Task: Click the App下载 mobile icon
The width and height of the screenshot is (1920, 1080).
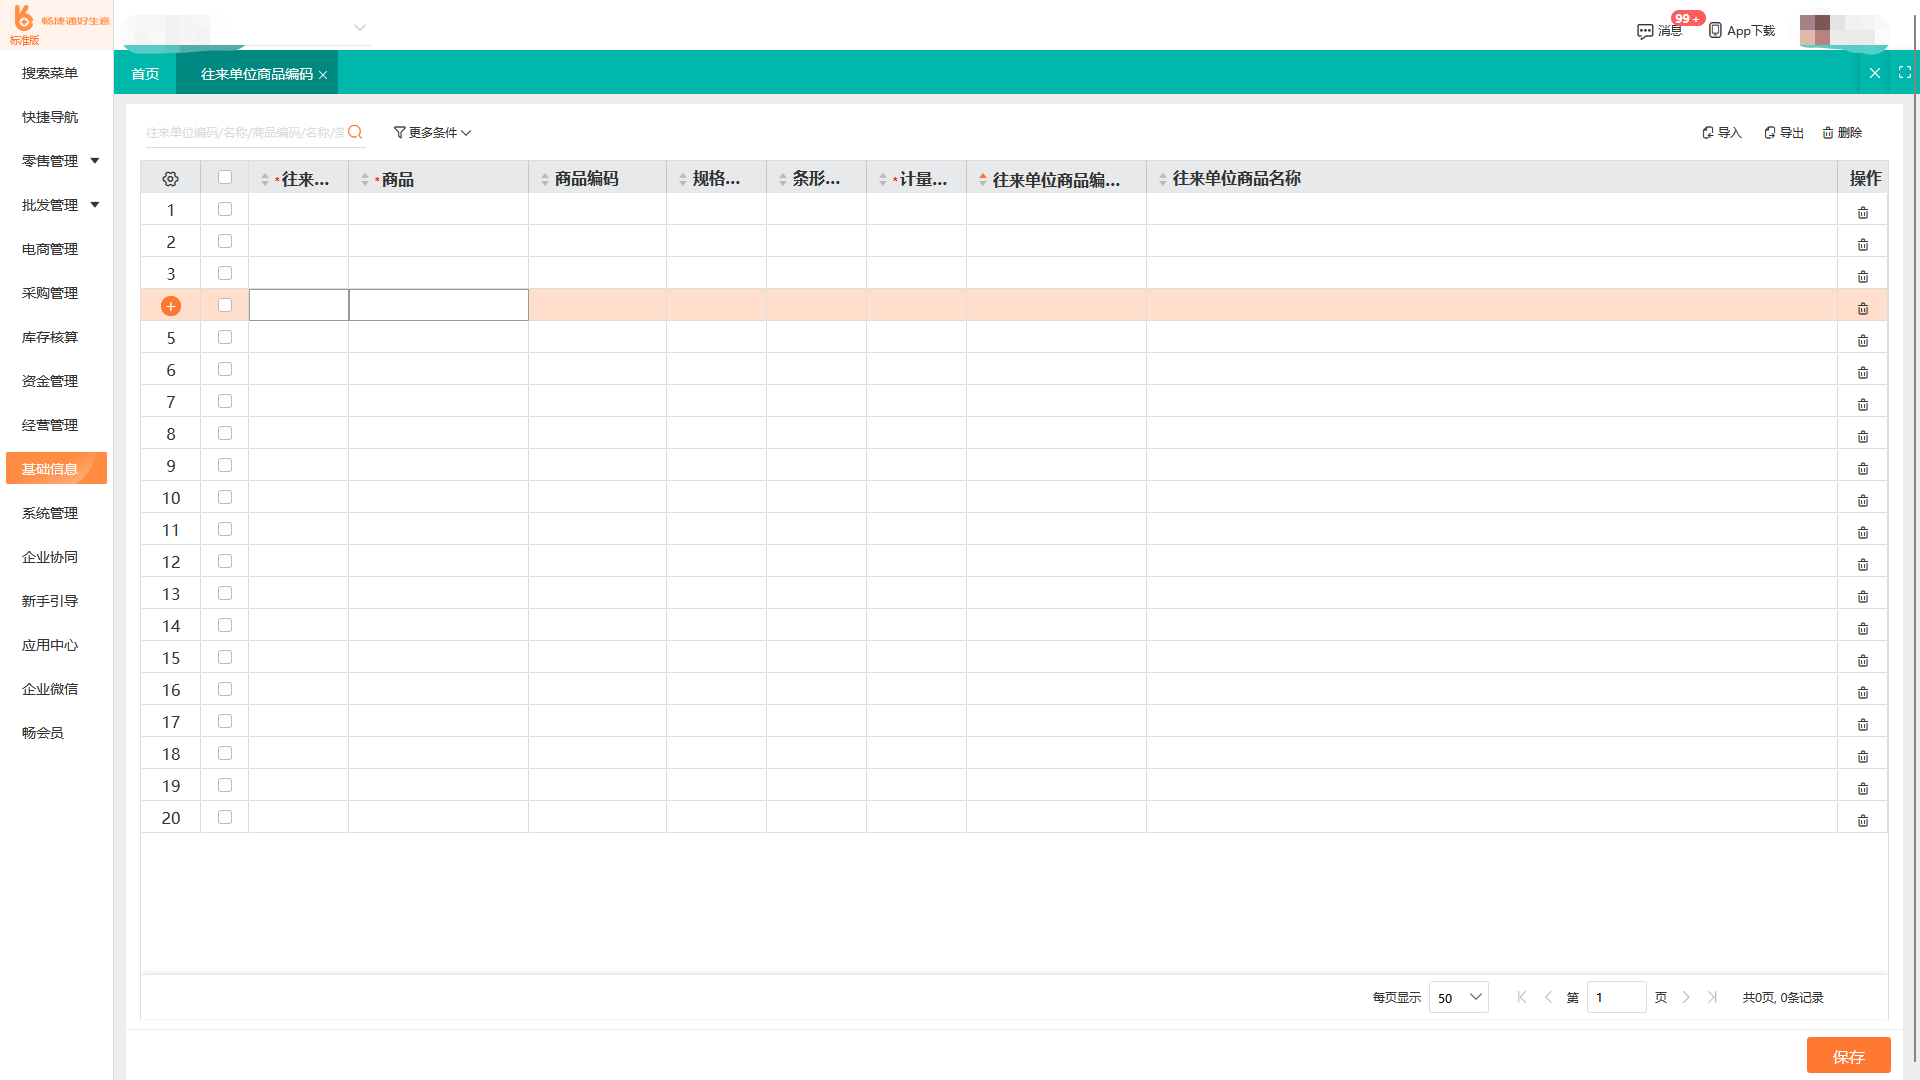Action: click(x=1716, y=29)
